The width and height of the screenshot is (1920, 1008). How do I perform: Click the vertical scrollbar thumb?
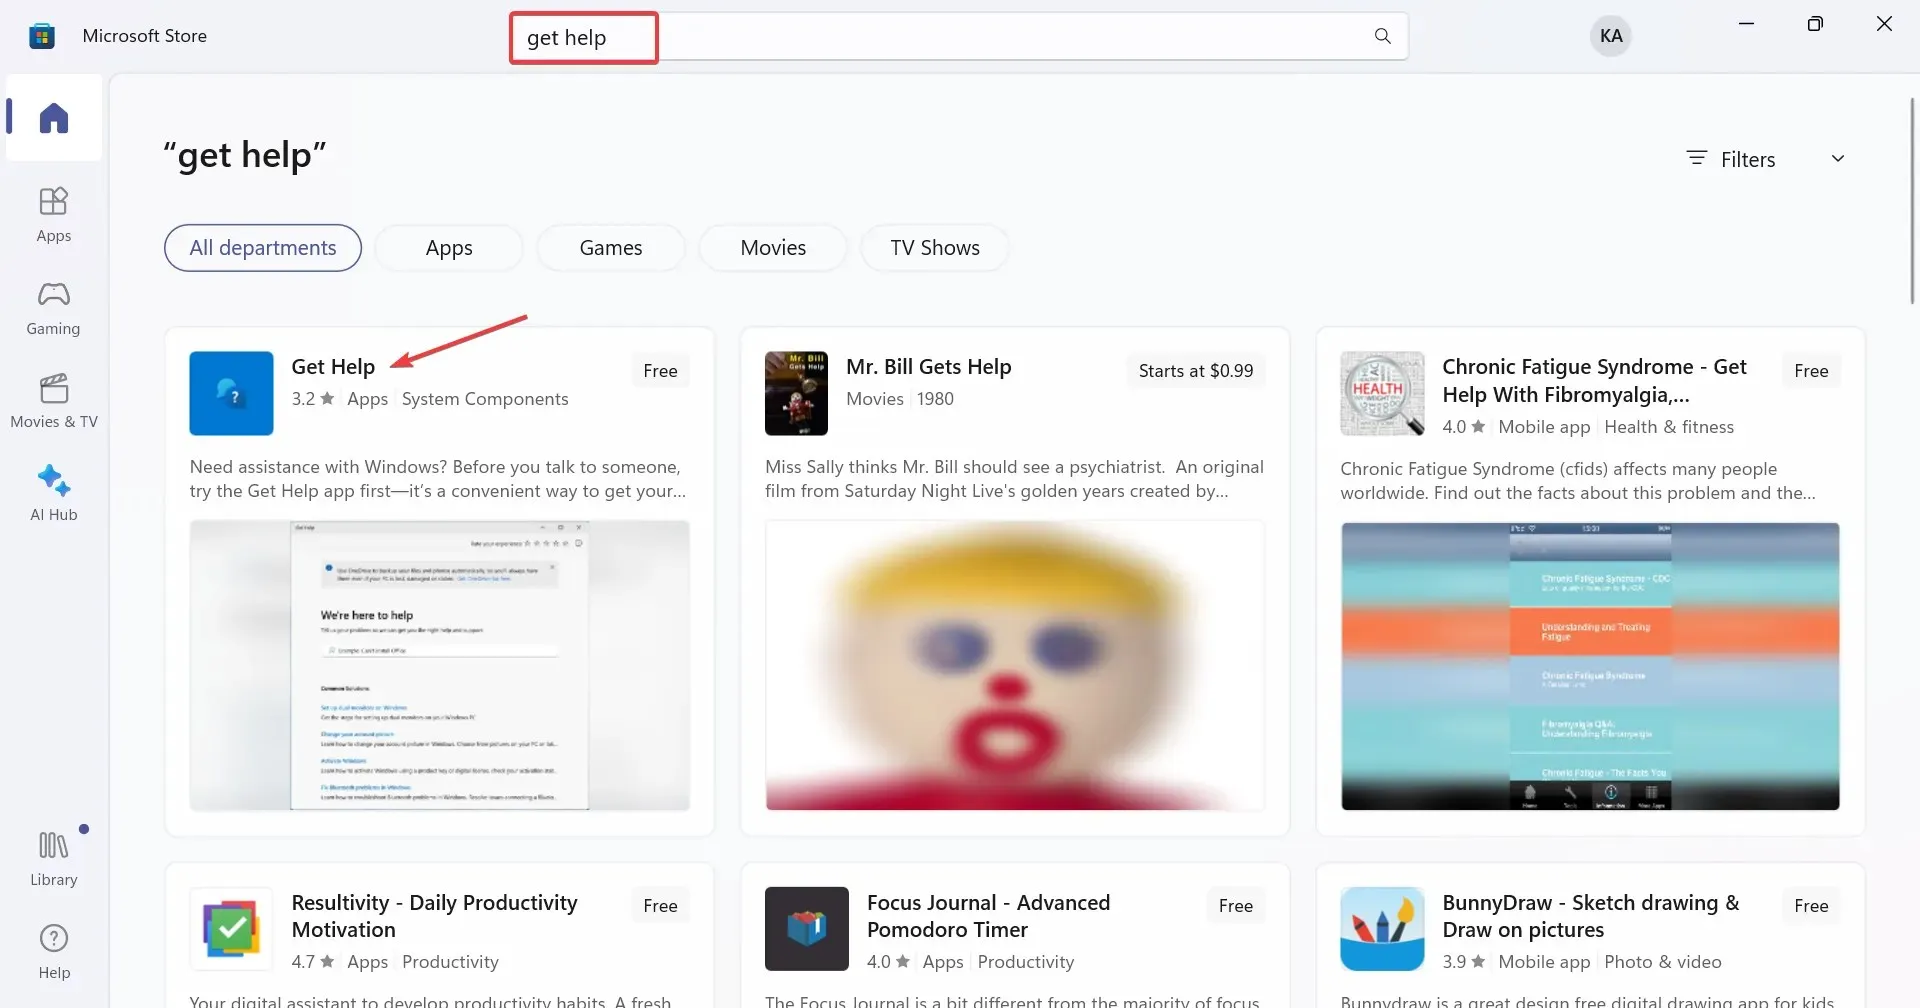click(1912, 200)
